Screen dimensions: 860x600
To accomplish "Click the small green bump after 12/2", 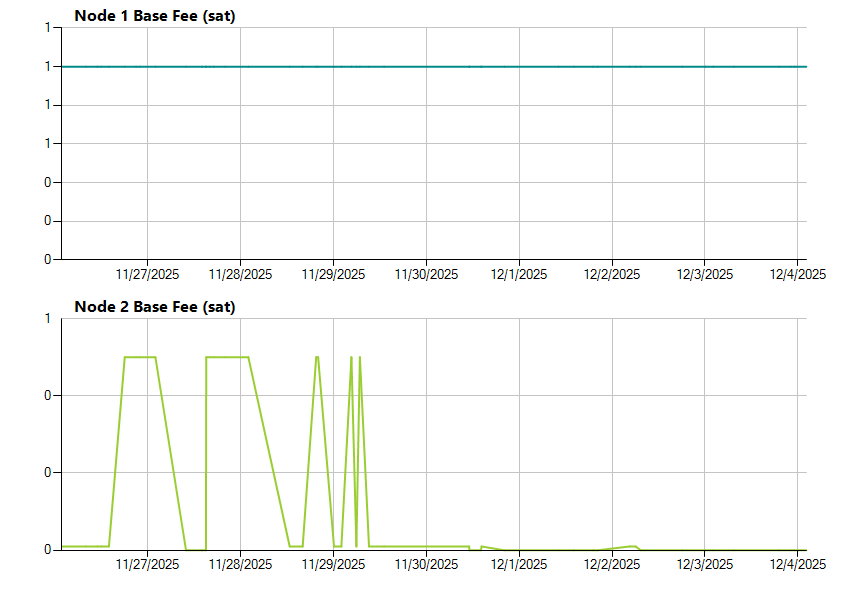I will click(x=630, y=546).
